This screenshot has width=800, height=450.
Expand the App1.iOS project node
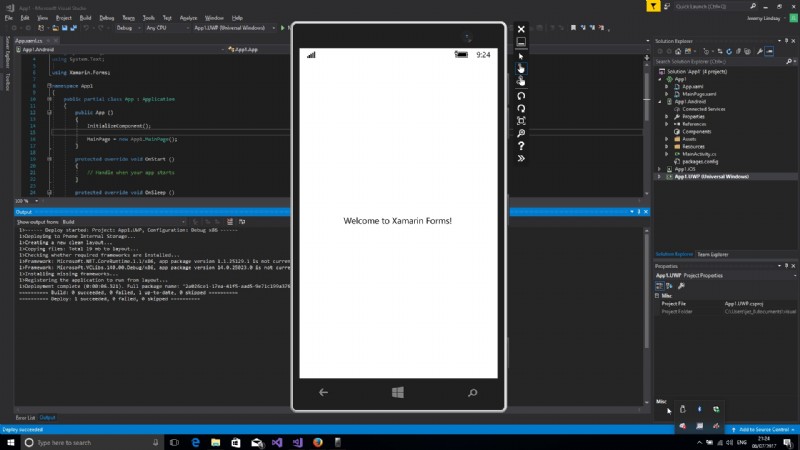tap(659, 168)
